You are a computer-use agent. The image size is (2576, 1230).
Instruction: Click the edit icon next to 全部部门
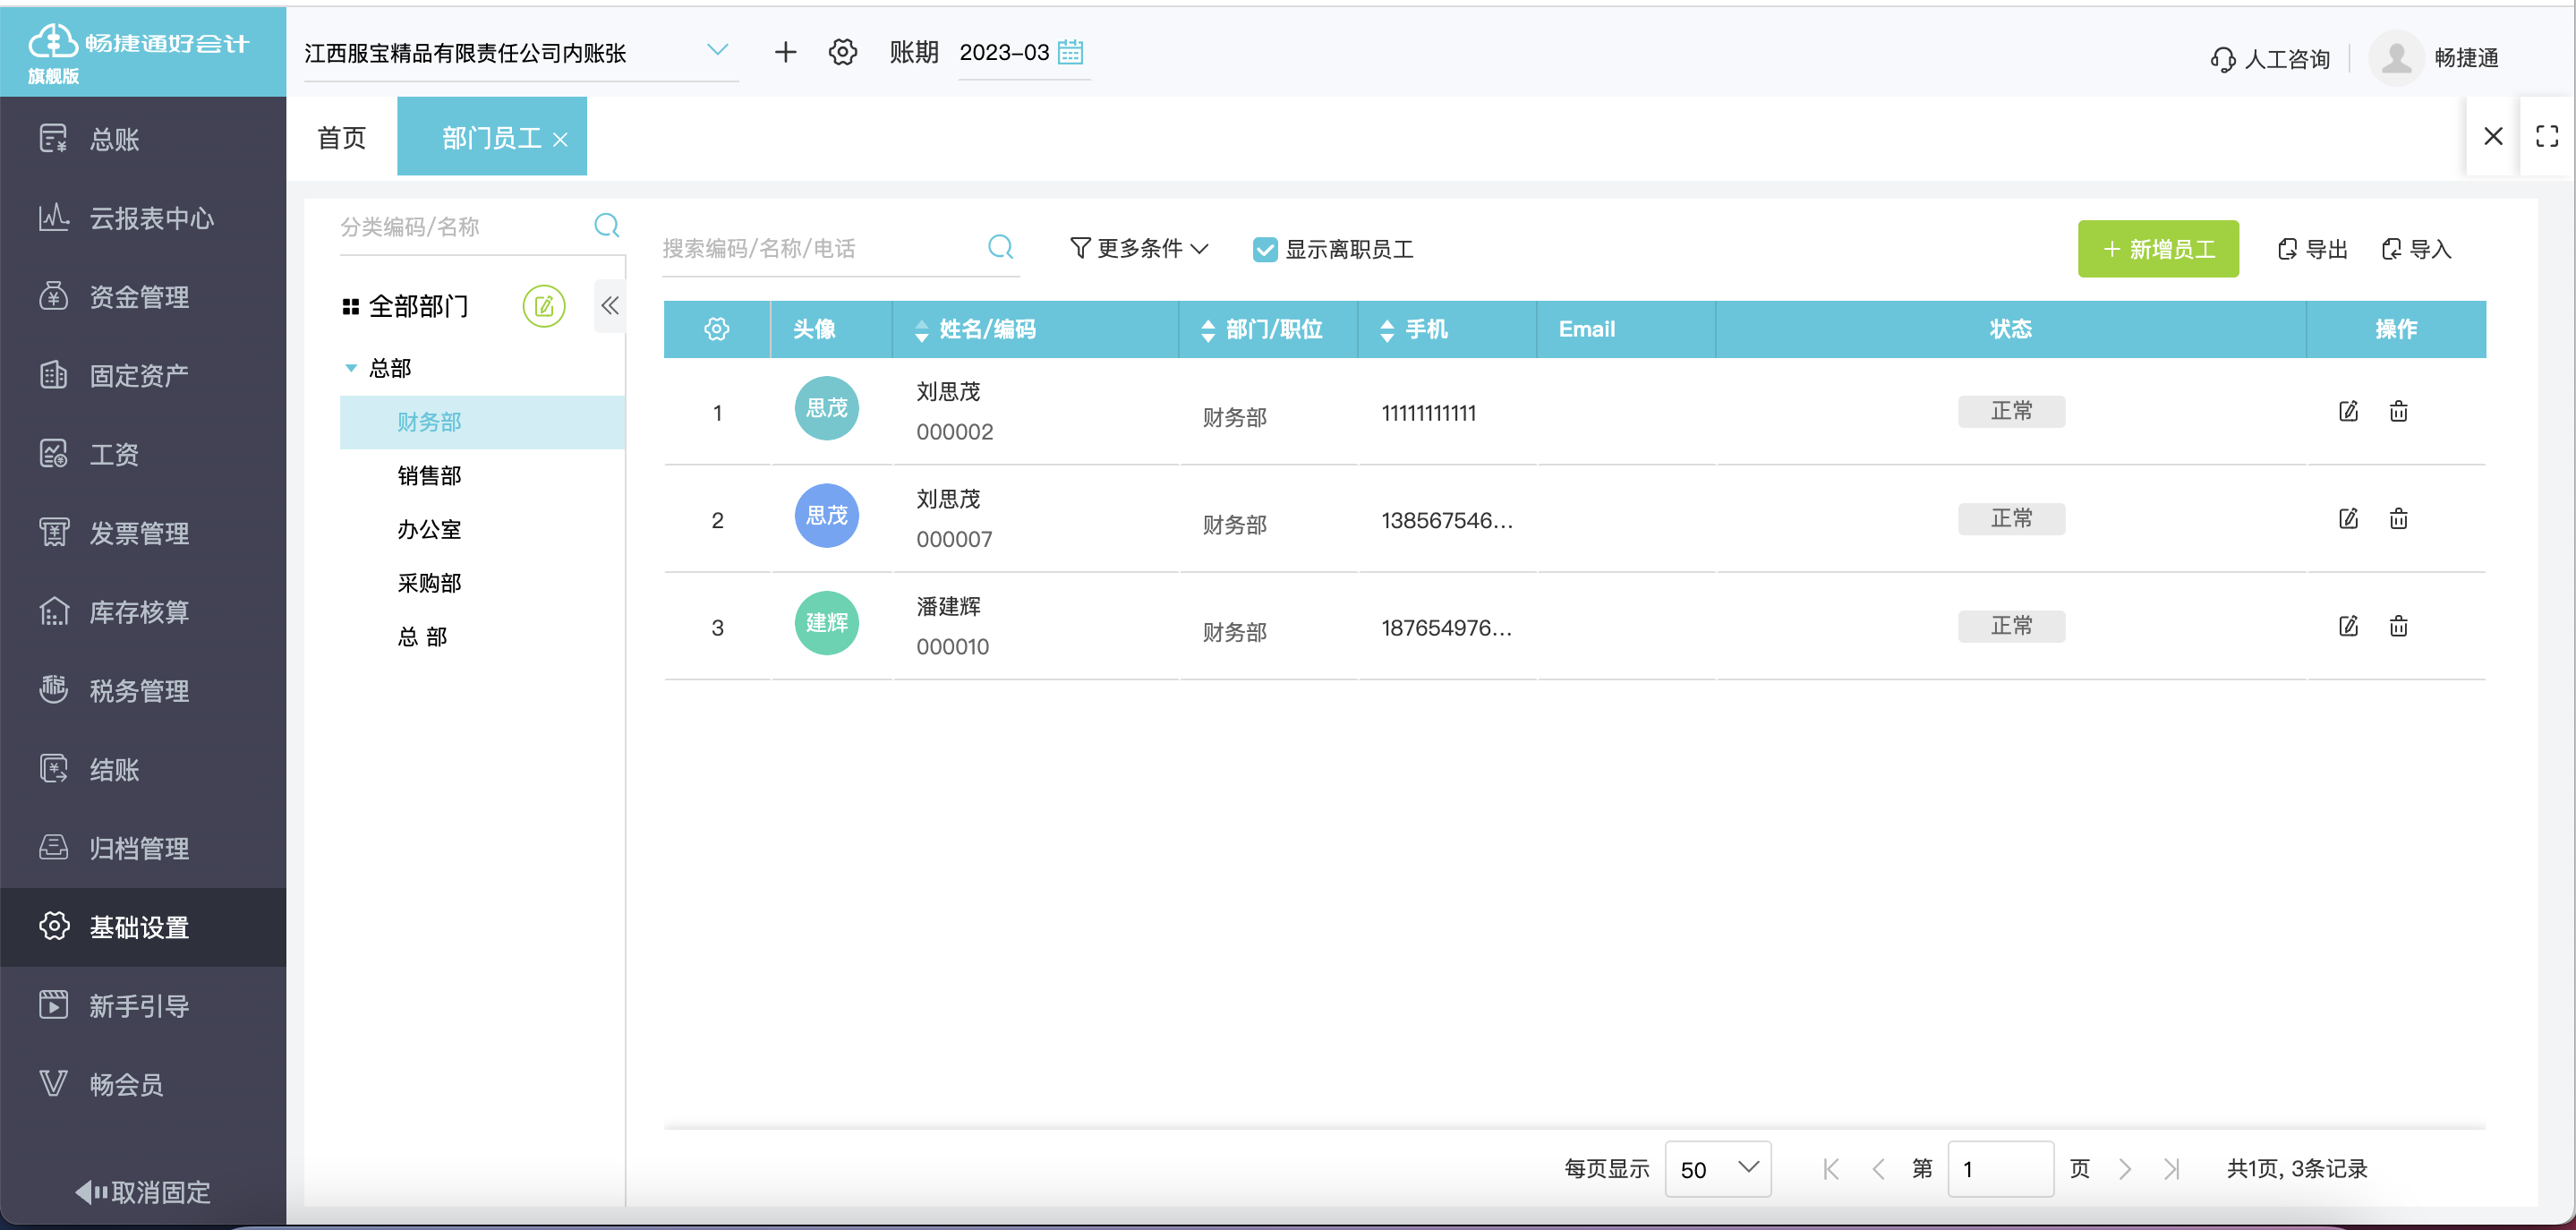(542, 309)
